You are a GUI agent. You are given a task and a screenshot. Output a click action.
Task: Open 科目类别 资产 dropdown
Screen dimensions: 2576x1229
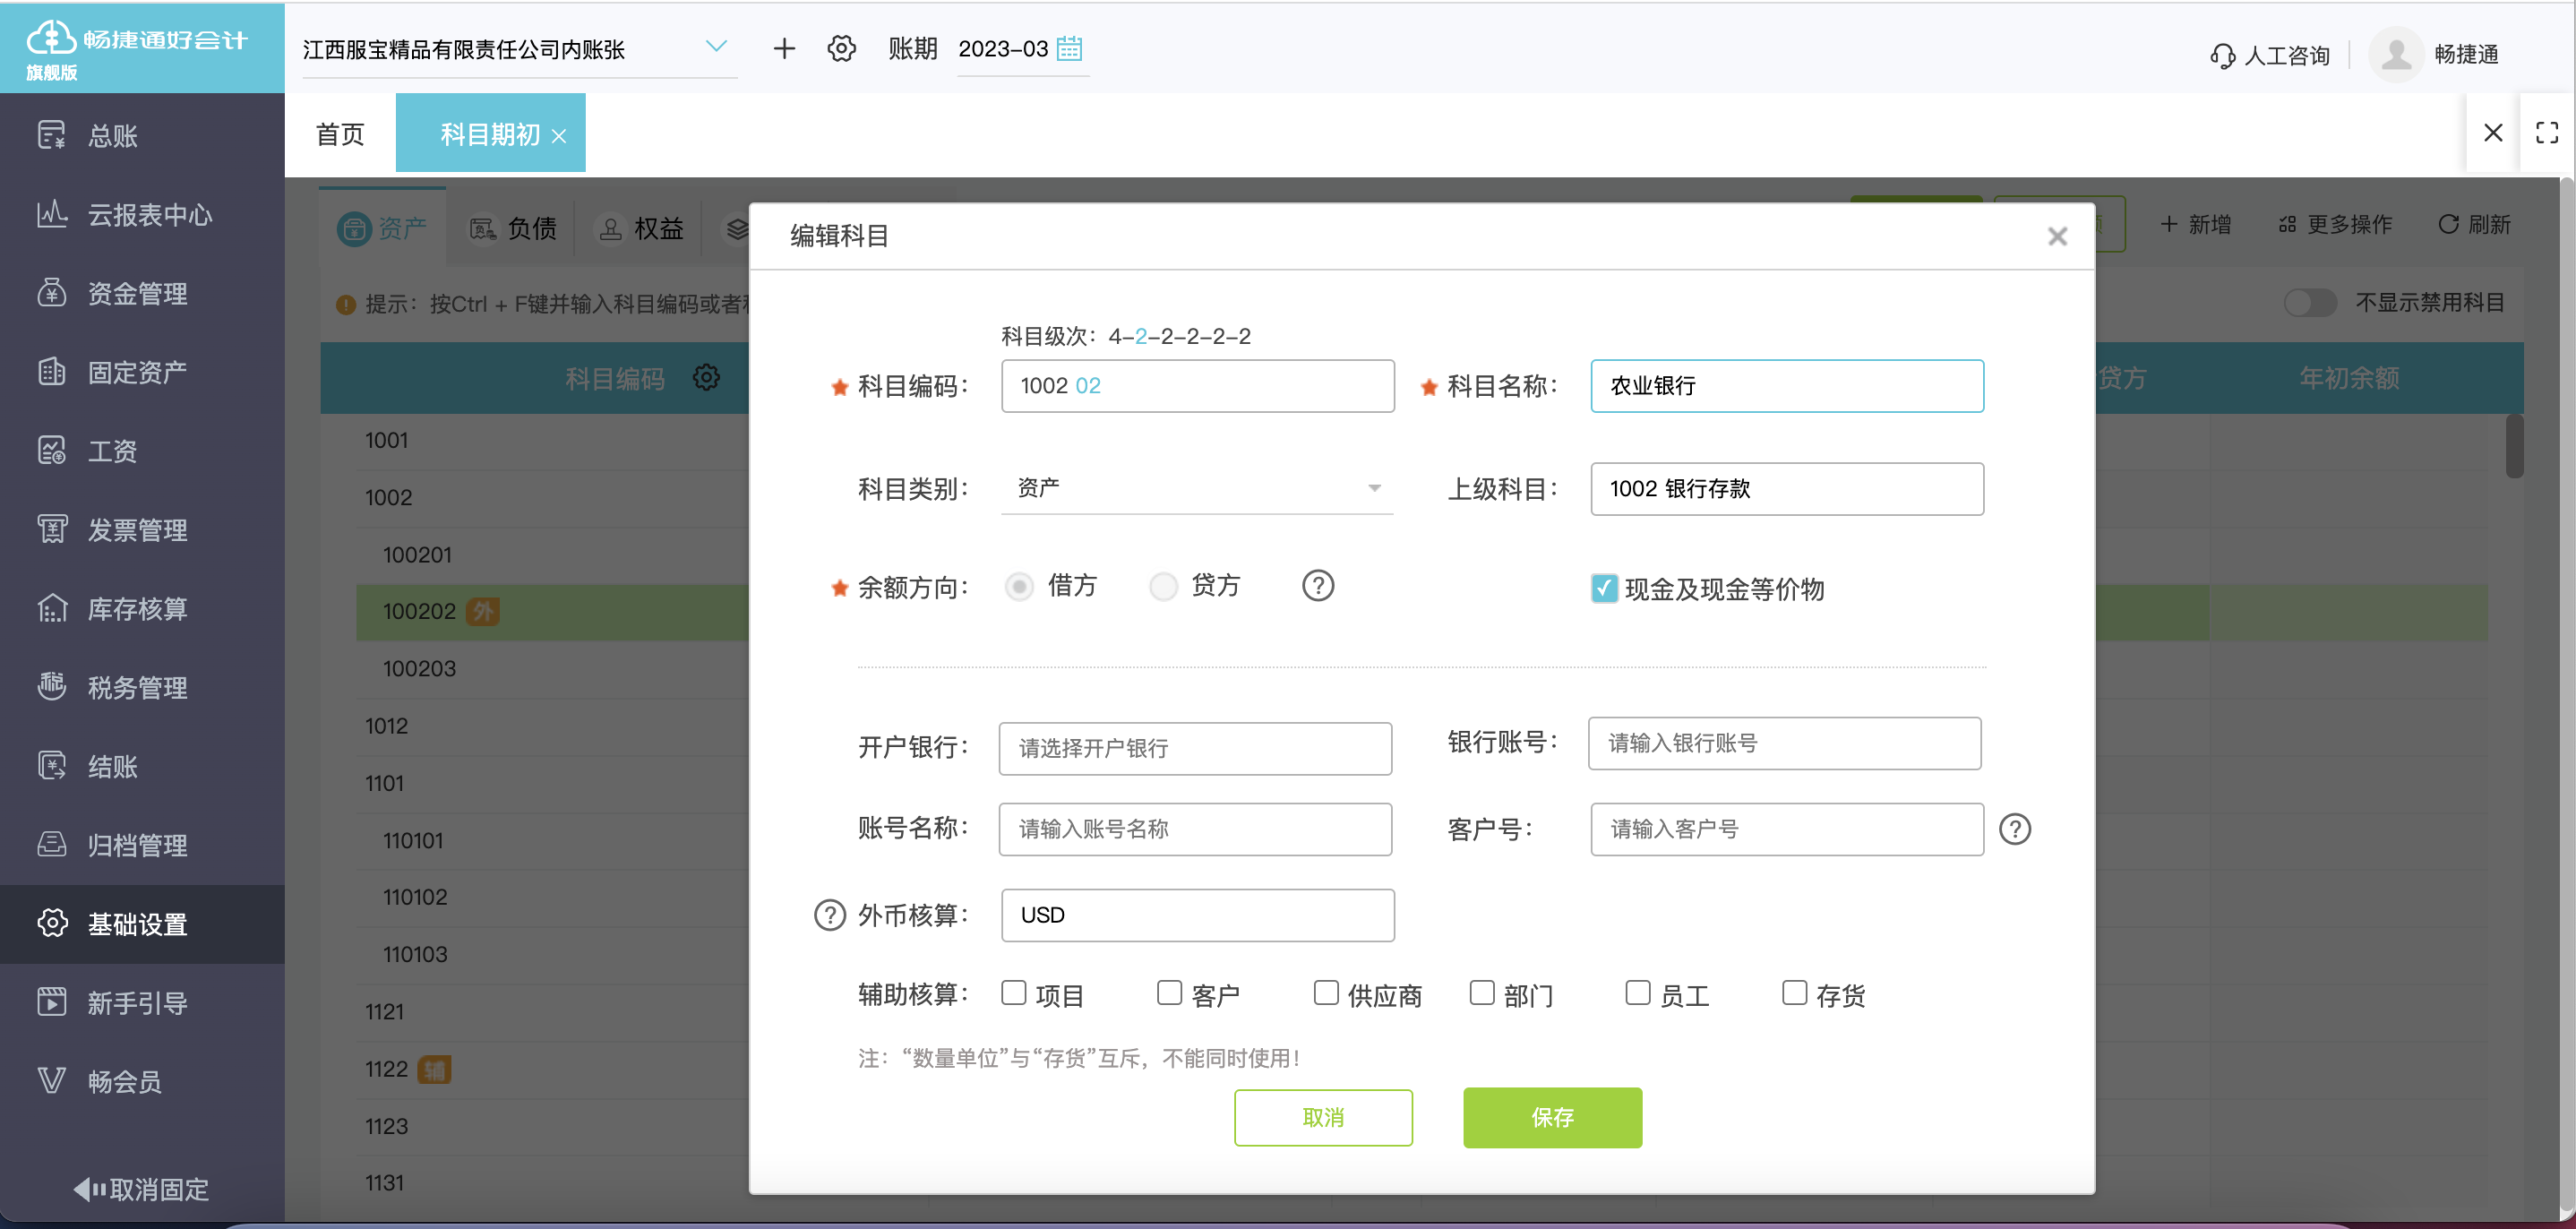[x=1196, y=488]
